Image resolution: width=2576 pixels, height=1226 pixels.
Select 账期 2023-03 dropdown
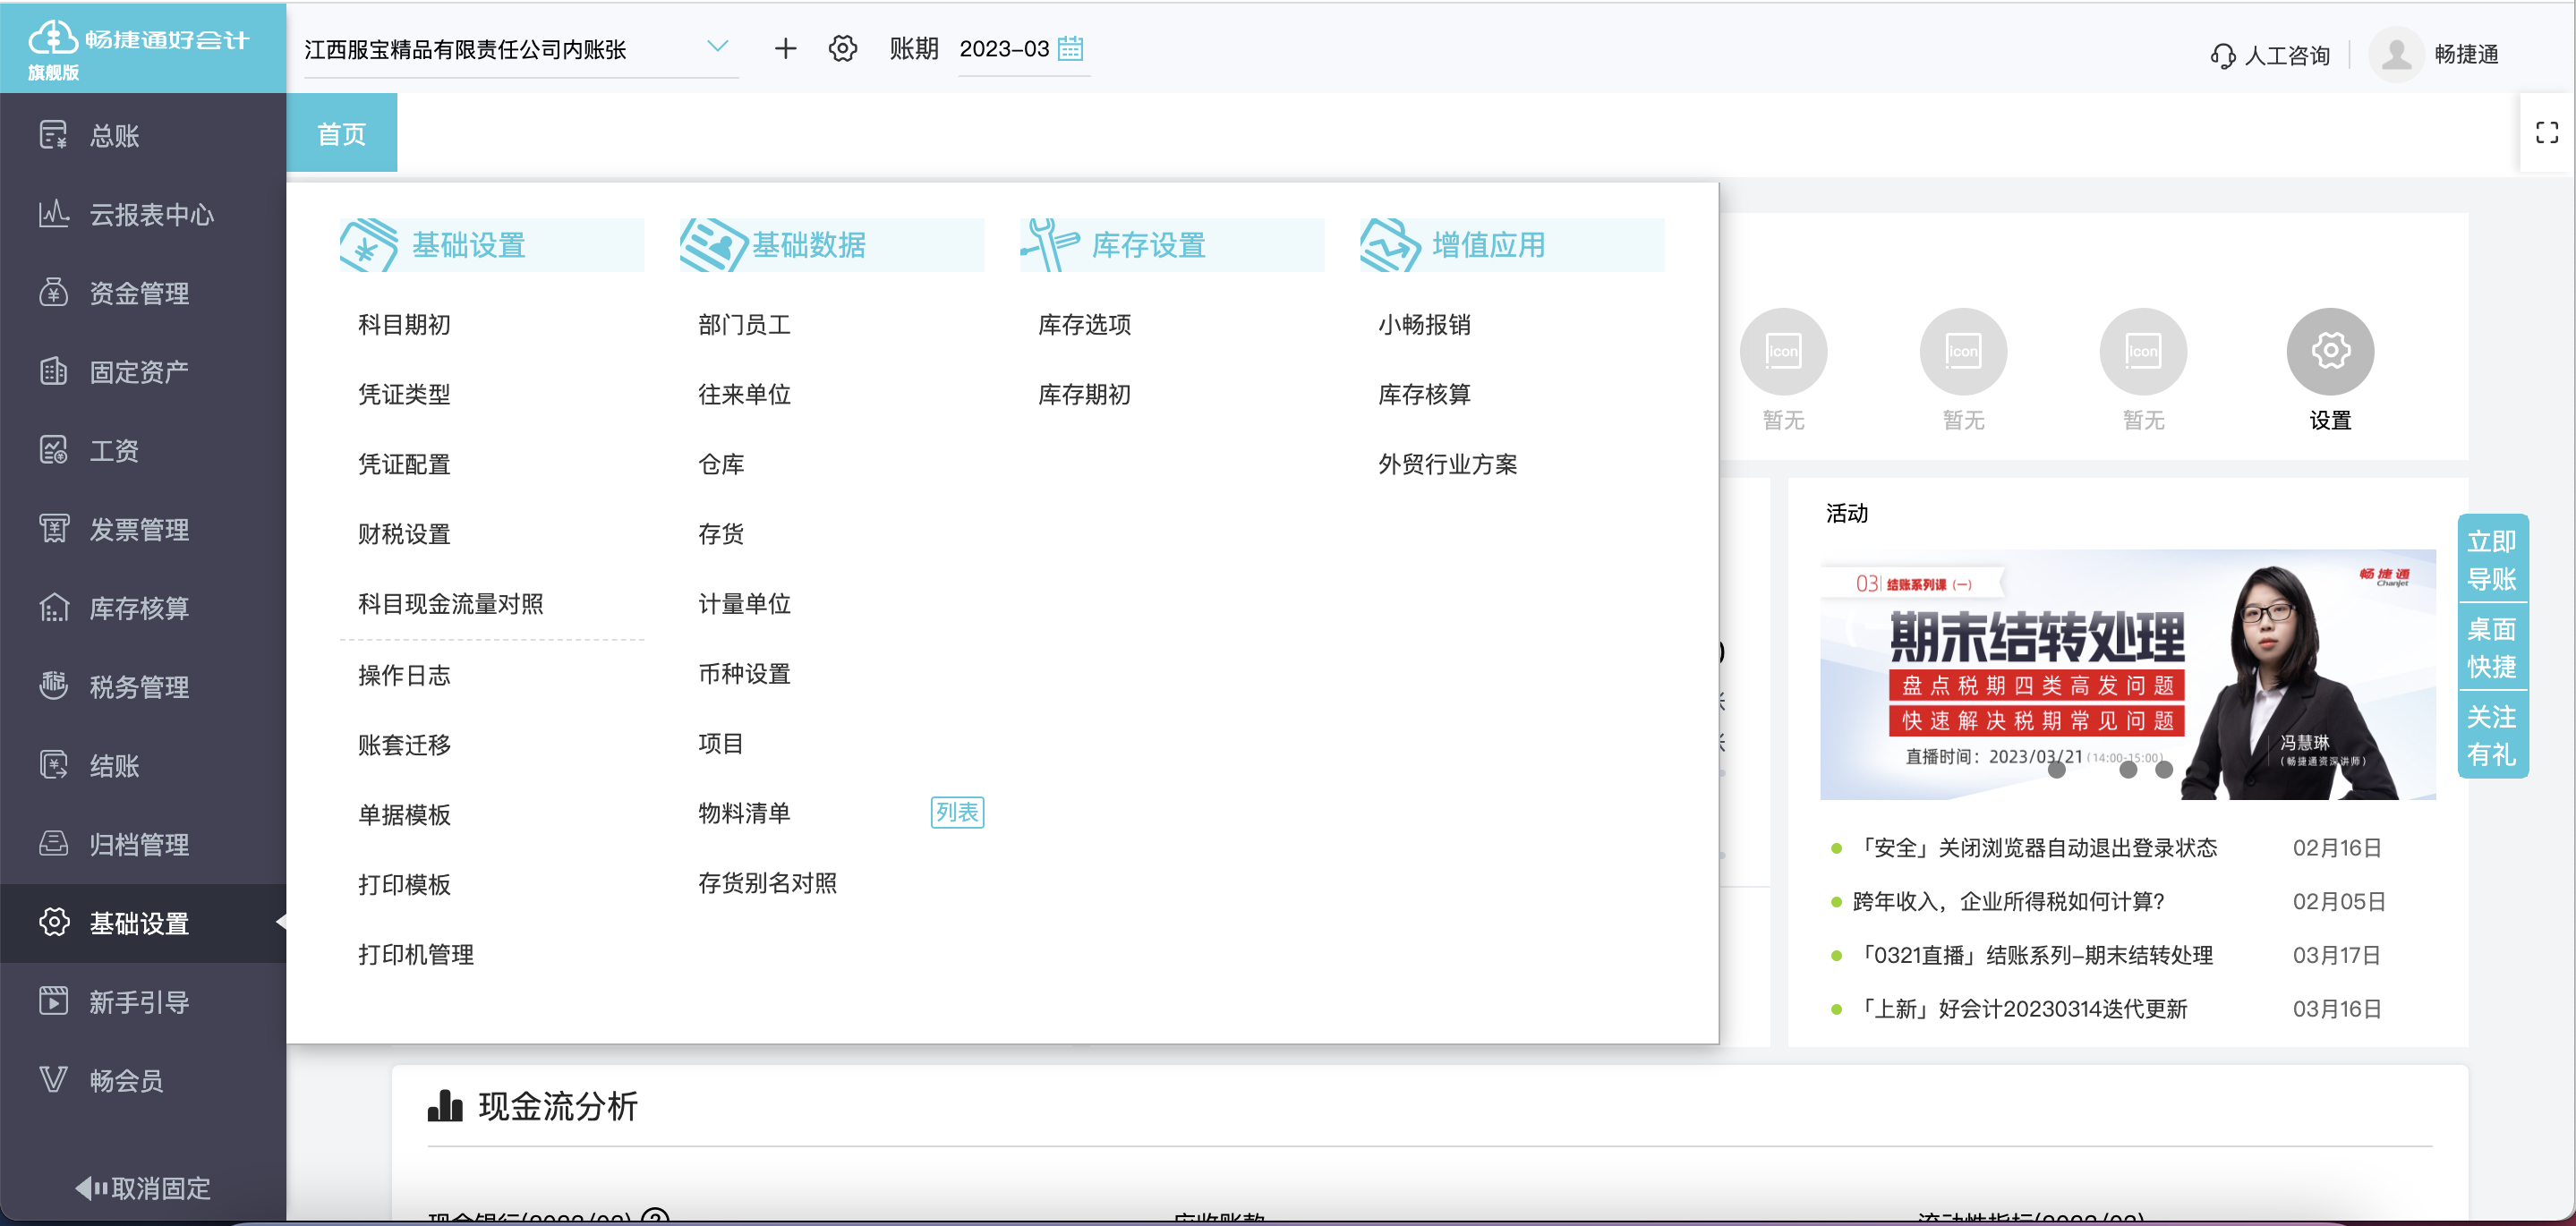pos(1022,49)
